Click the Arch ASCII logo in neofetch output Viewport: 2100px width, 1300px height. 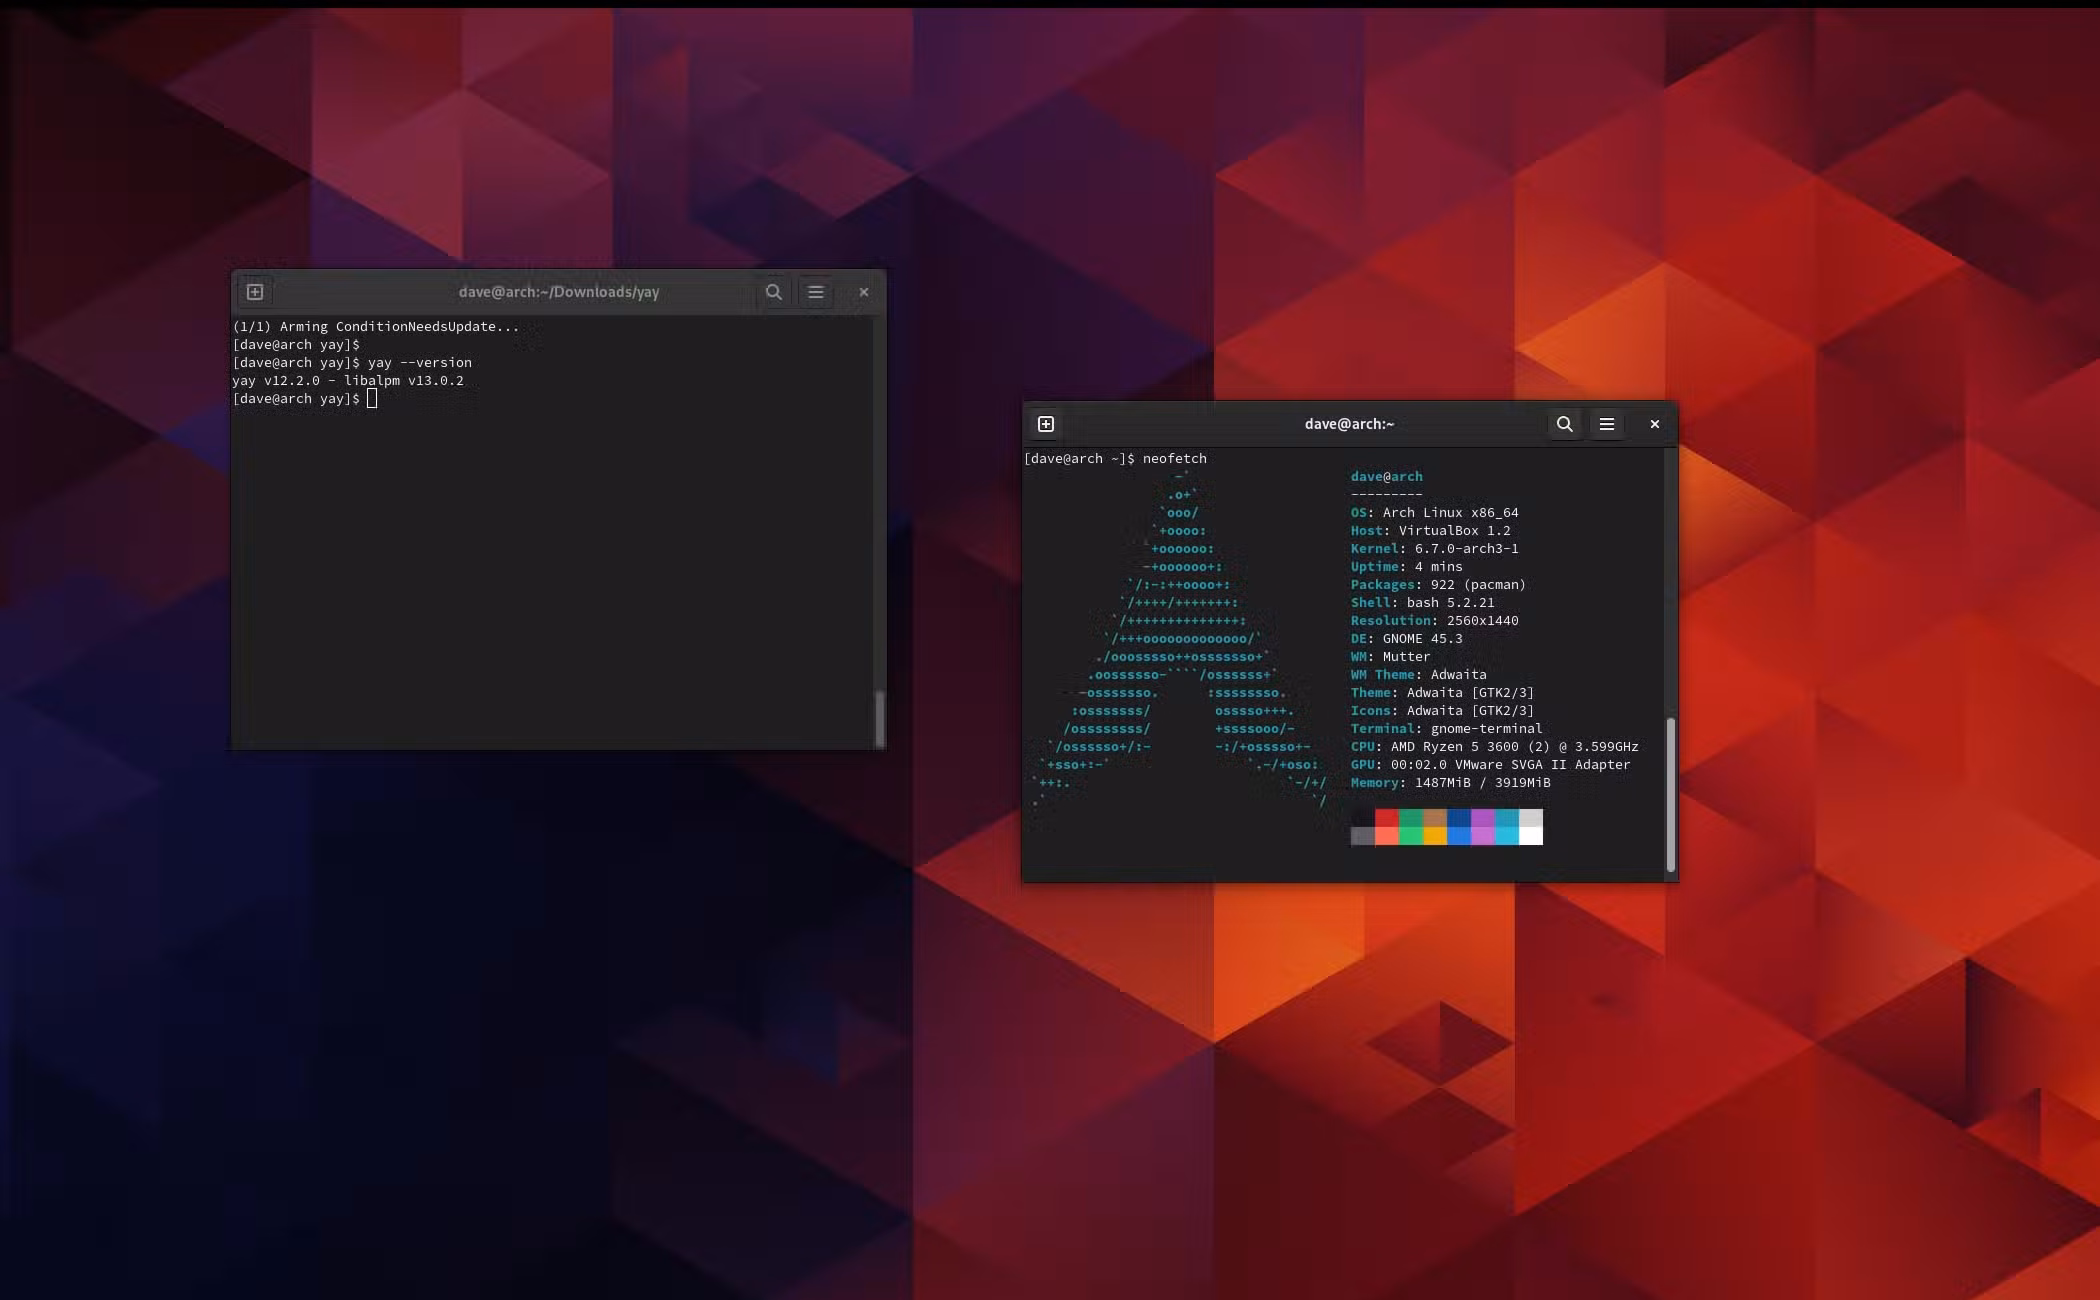(1180, 638)
